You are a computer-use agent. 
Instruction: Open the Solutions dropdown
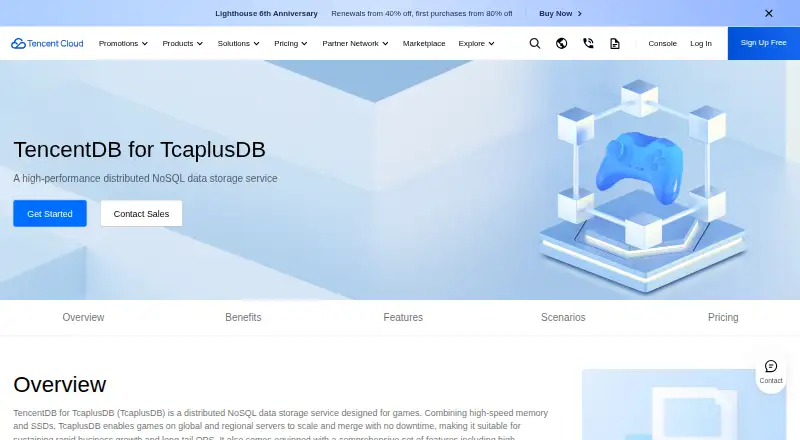tap(238, 43)
